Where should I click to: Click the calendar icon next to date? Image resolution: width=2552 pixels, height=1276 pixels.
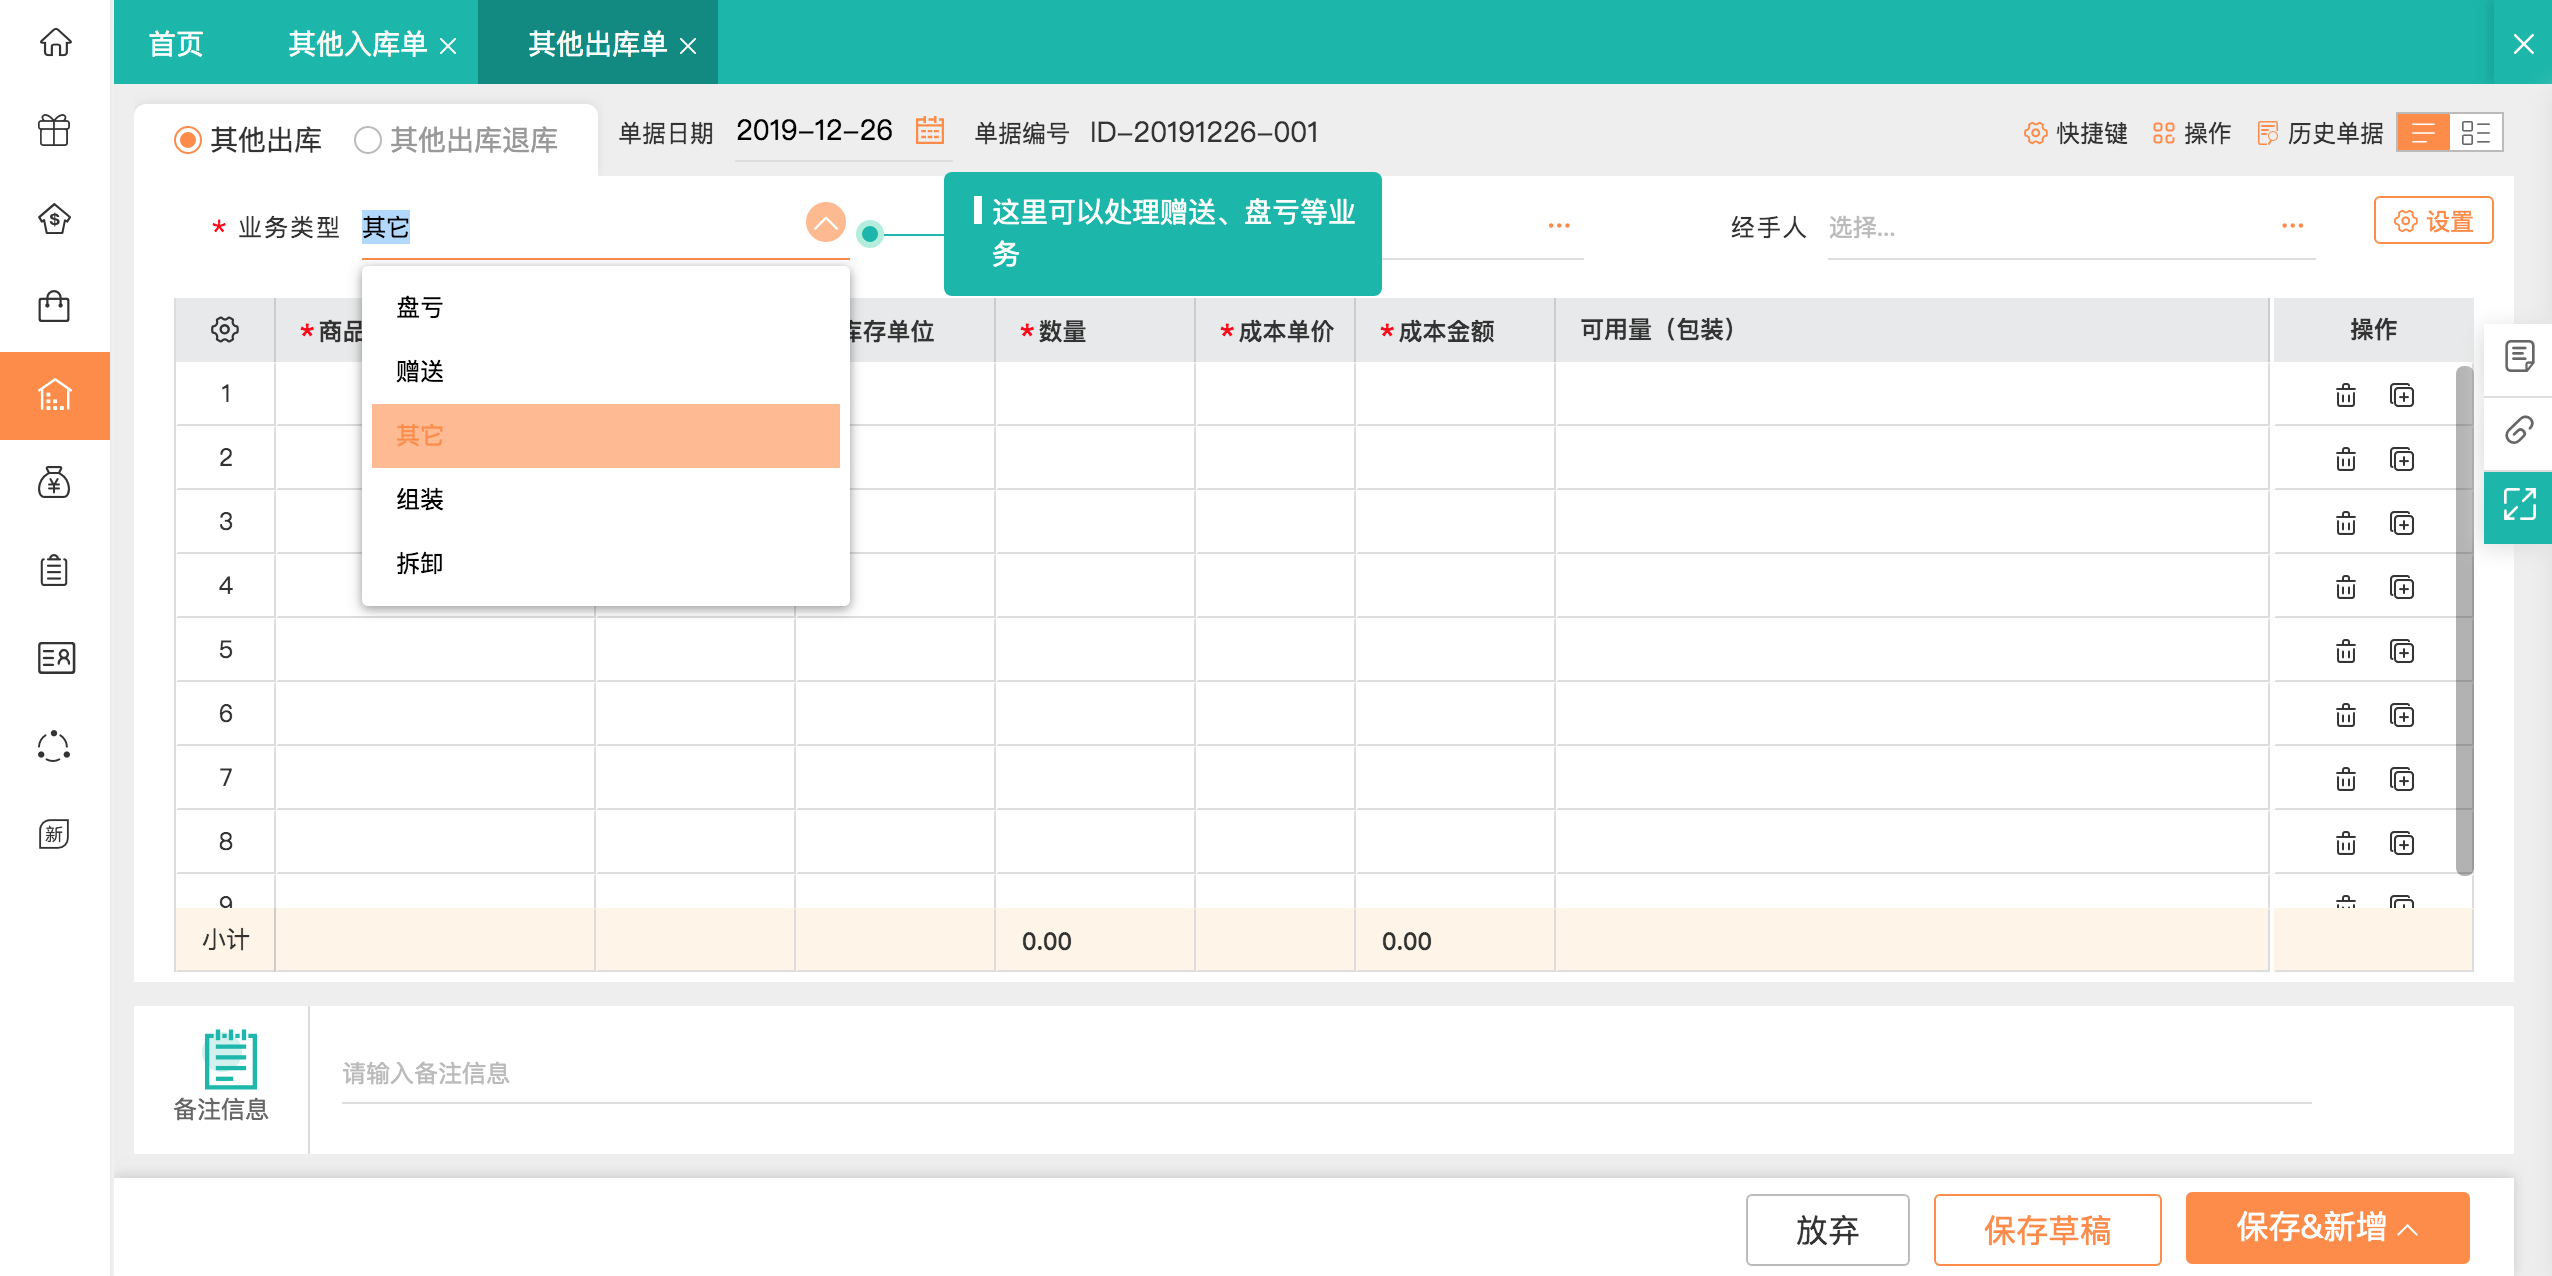pos(926,133)
